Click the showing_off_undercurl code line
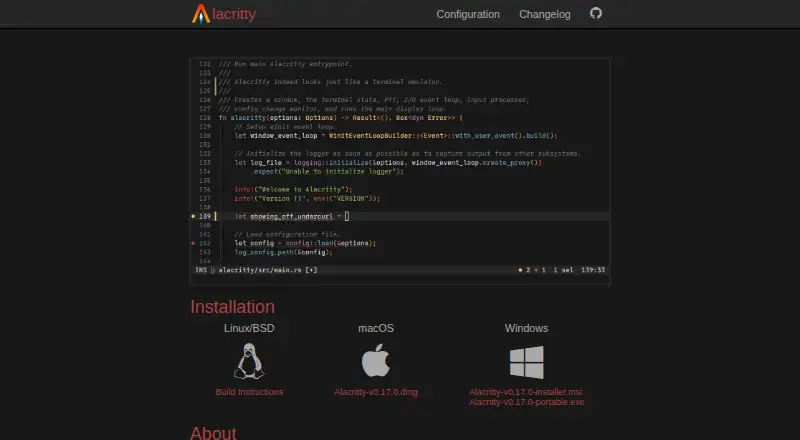Viewport: 800px width, 440px height. click(x=292, y=216)
